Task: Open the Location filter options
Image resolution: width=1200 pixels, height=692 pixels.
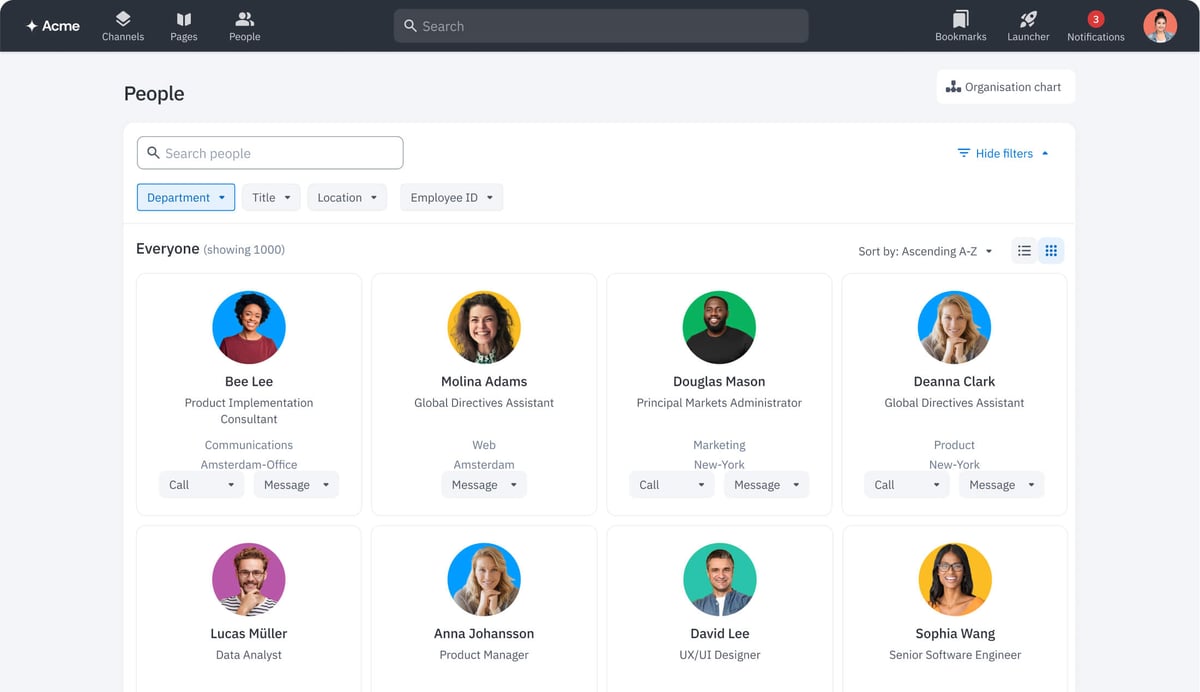Action: click(x=347, y=197)
